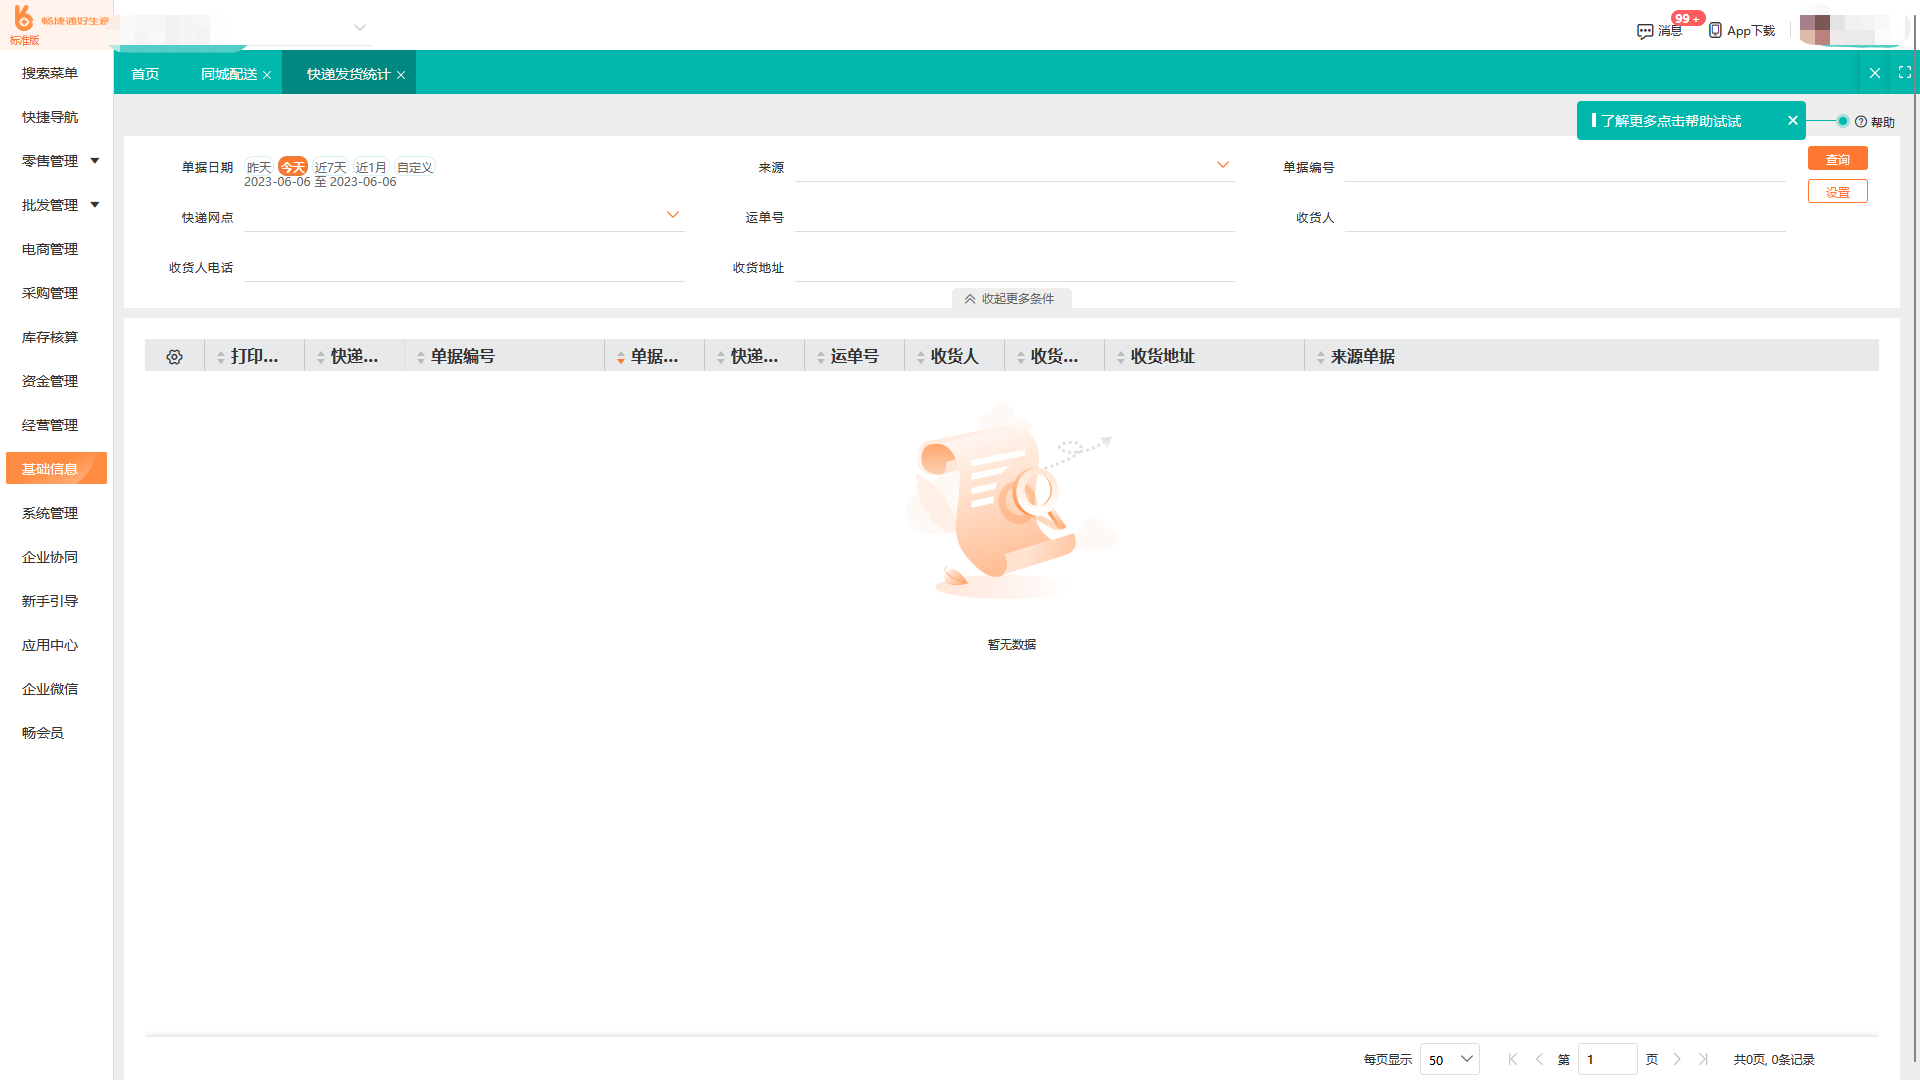
Task: Click the今天 date filter icon
Action: (293, 167)
